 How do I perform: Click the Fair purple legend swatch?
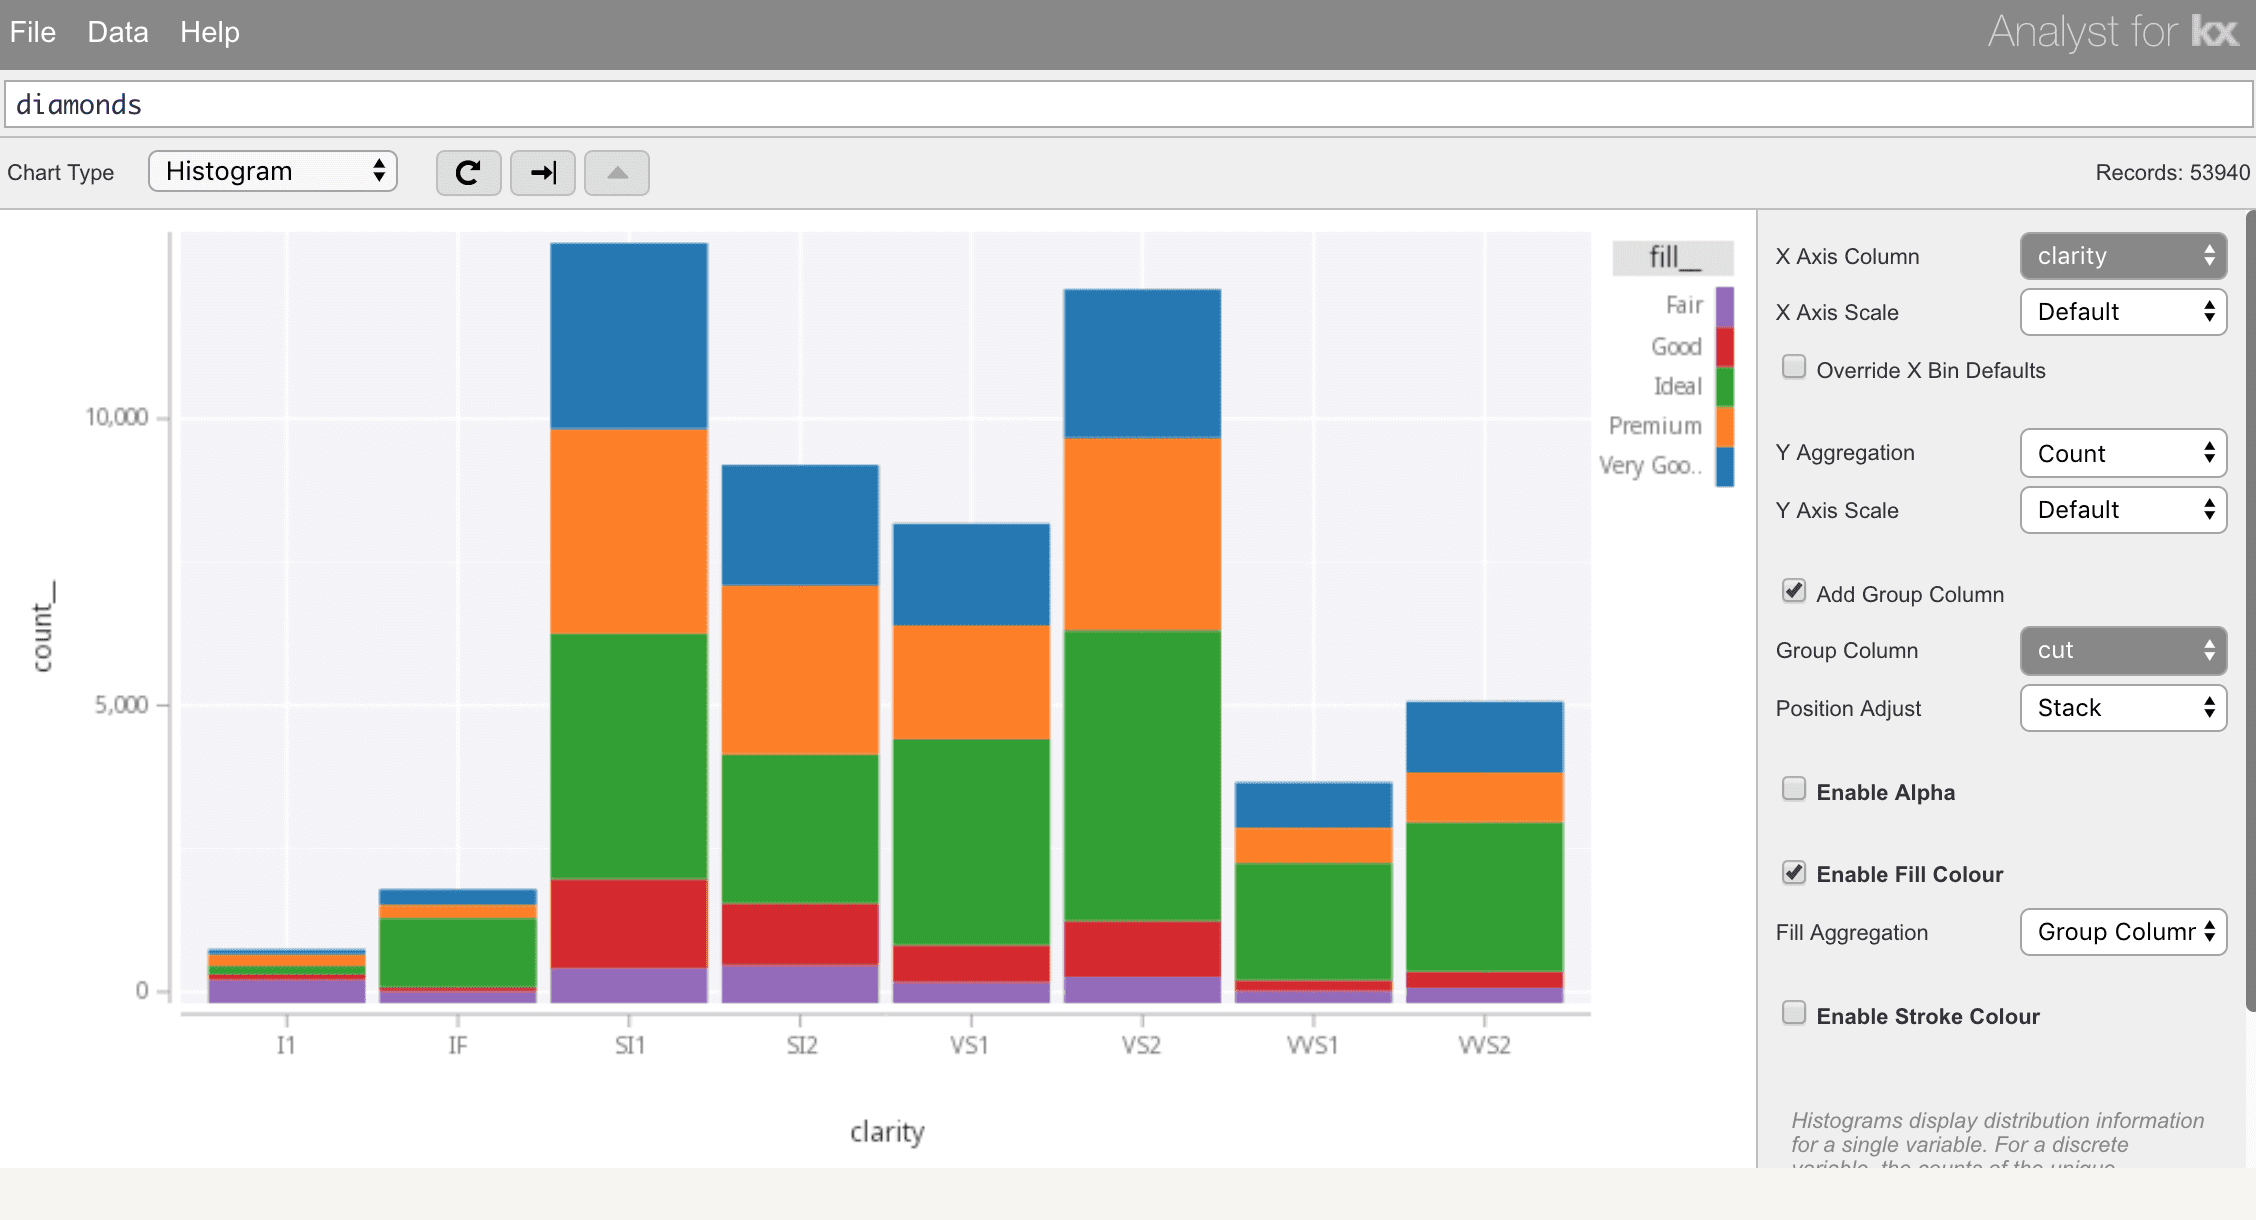pyautogui.click(x=1725, y=306)
